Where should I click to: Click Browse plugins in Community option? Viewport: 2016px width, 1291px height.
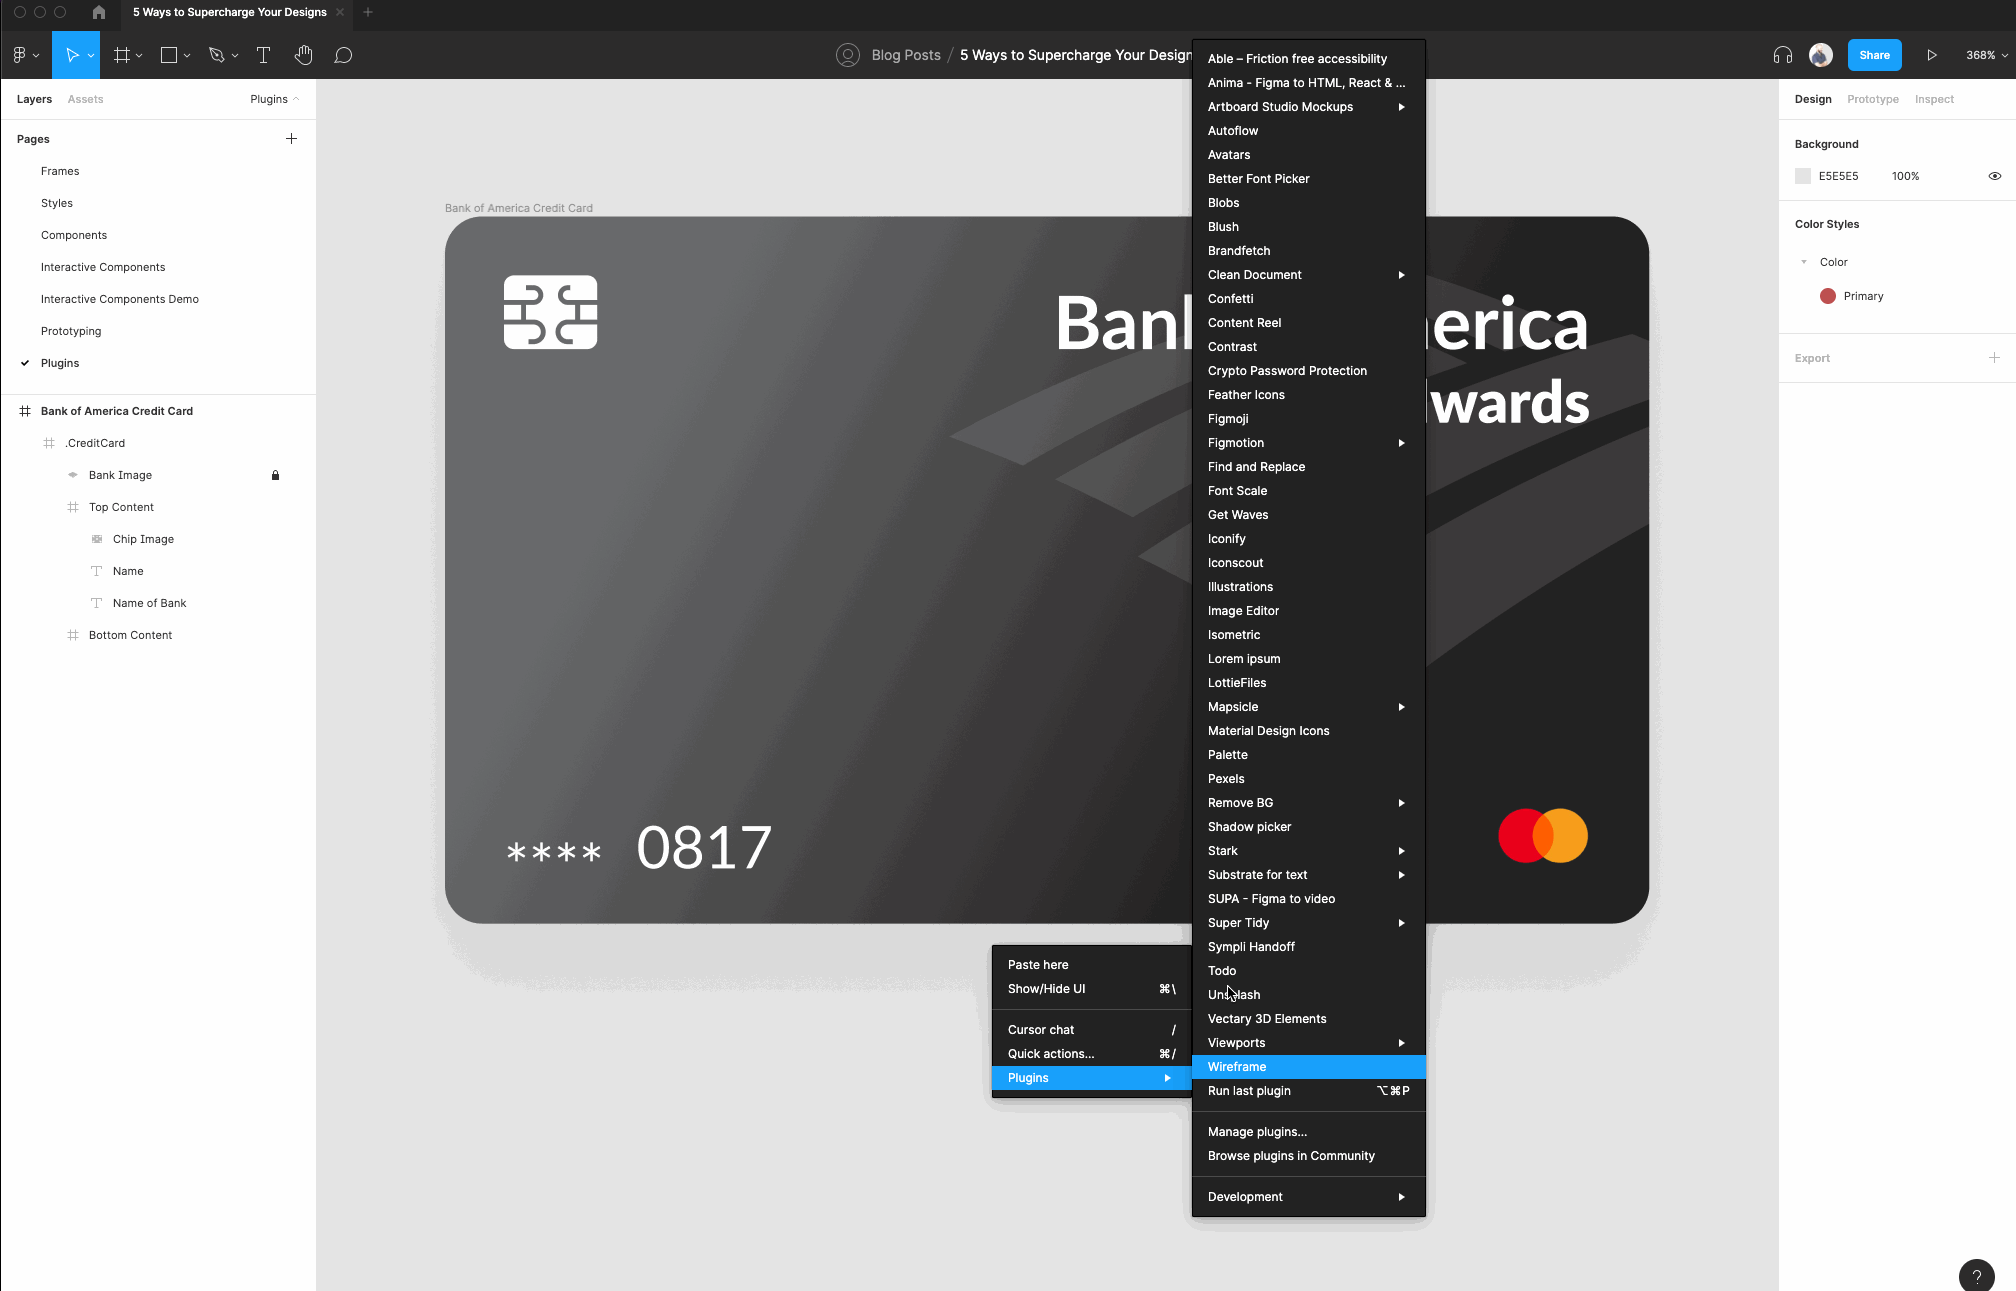click(x=1290, y=1156)
